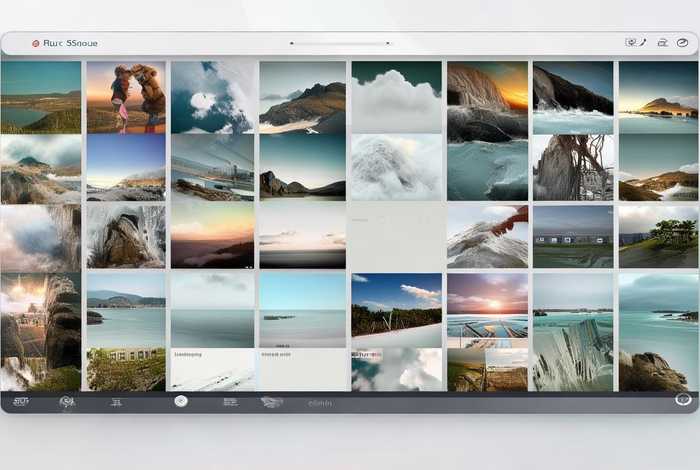
Task: Click the app title text at top-left
Action: (x=64, y=43)
